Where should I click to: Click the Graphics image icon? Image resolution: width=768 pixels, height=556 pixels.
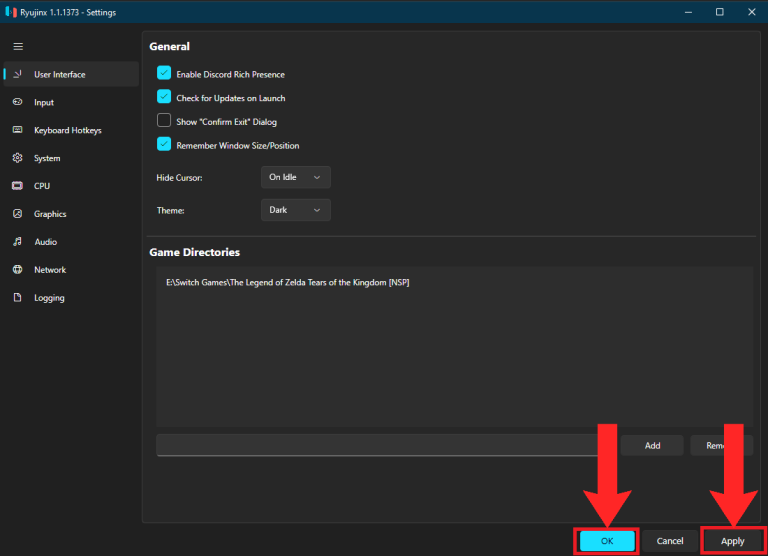pos(18,214)
